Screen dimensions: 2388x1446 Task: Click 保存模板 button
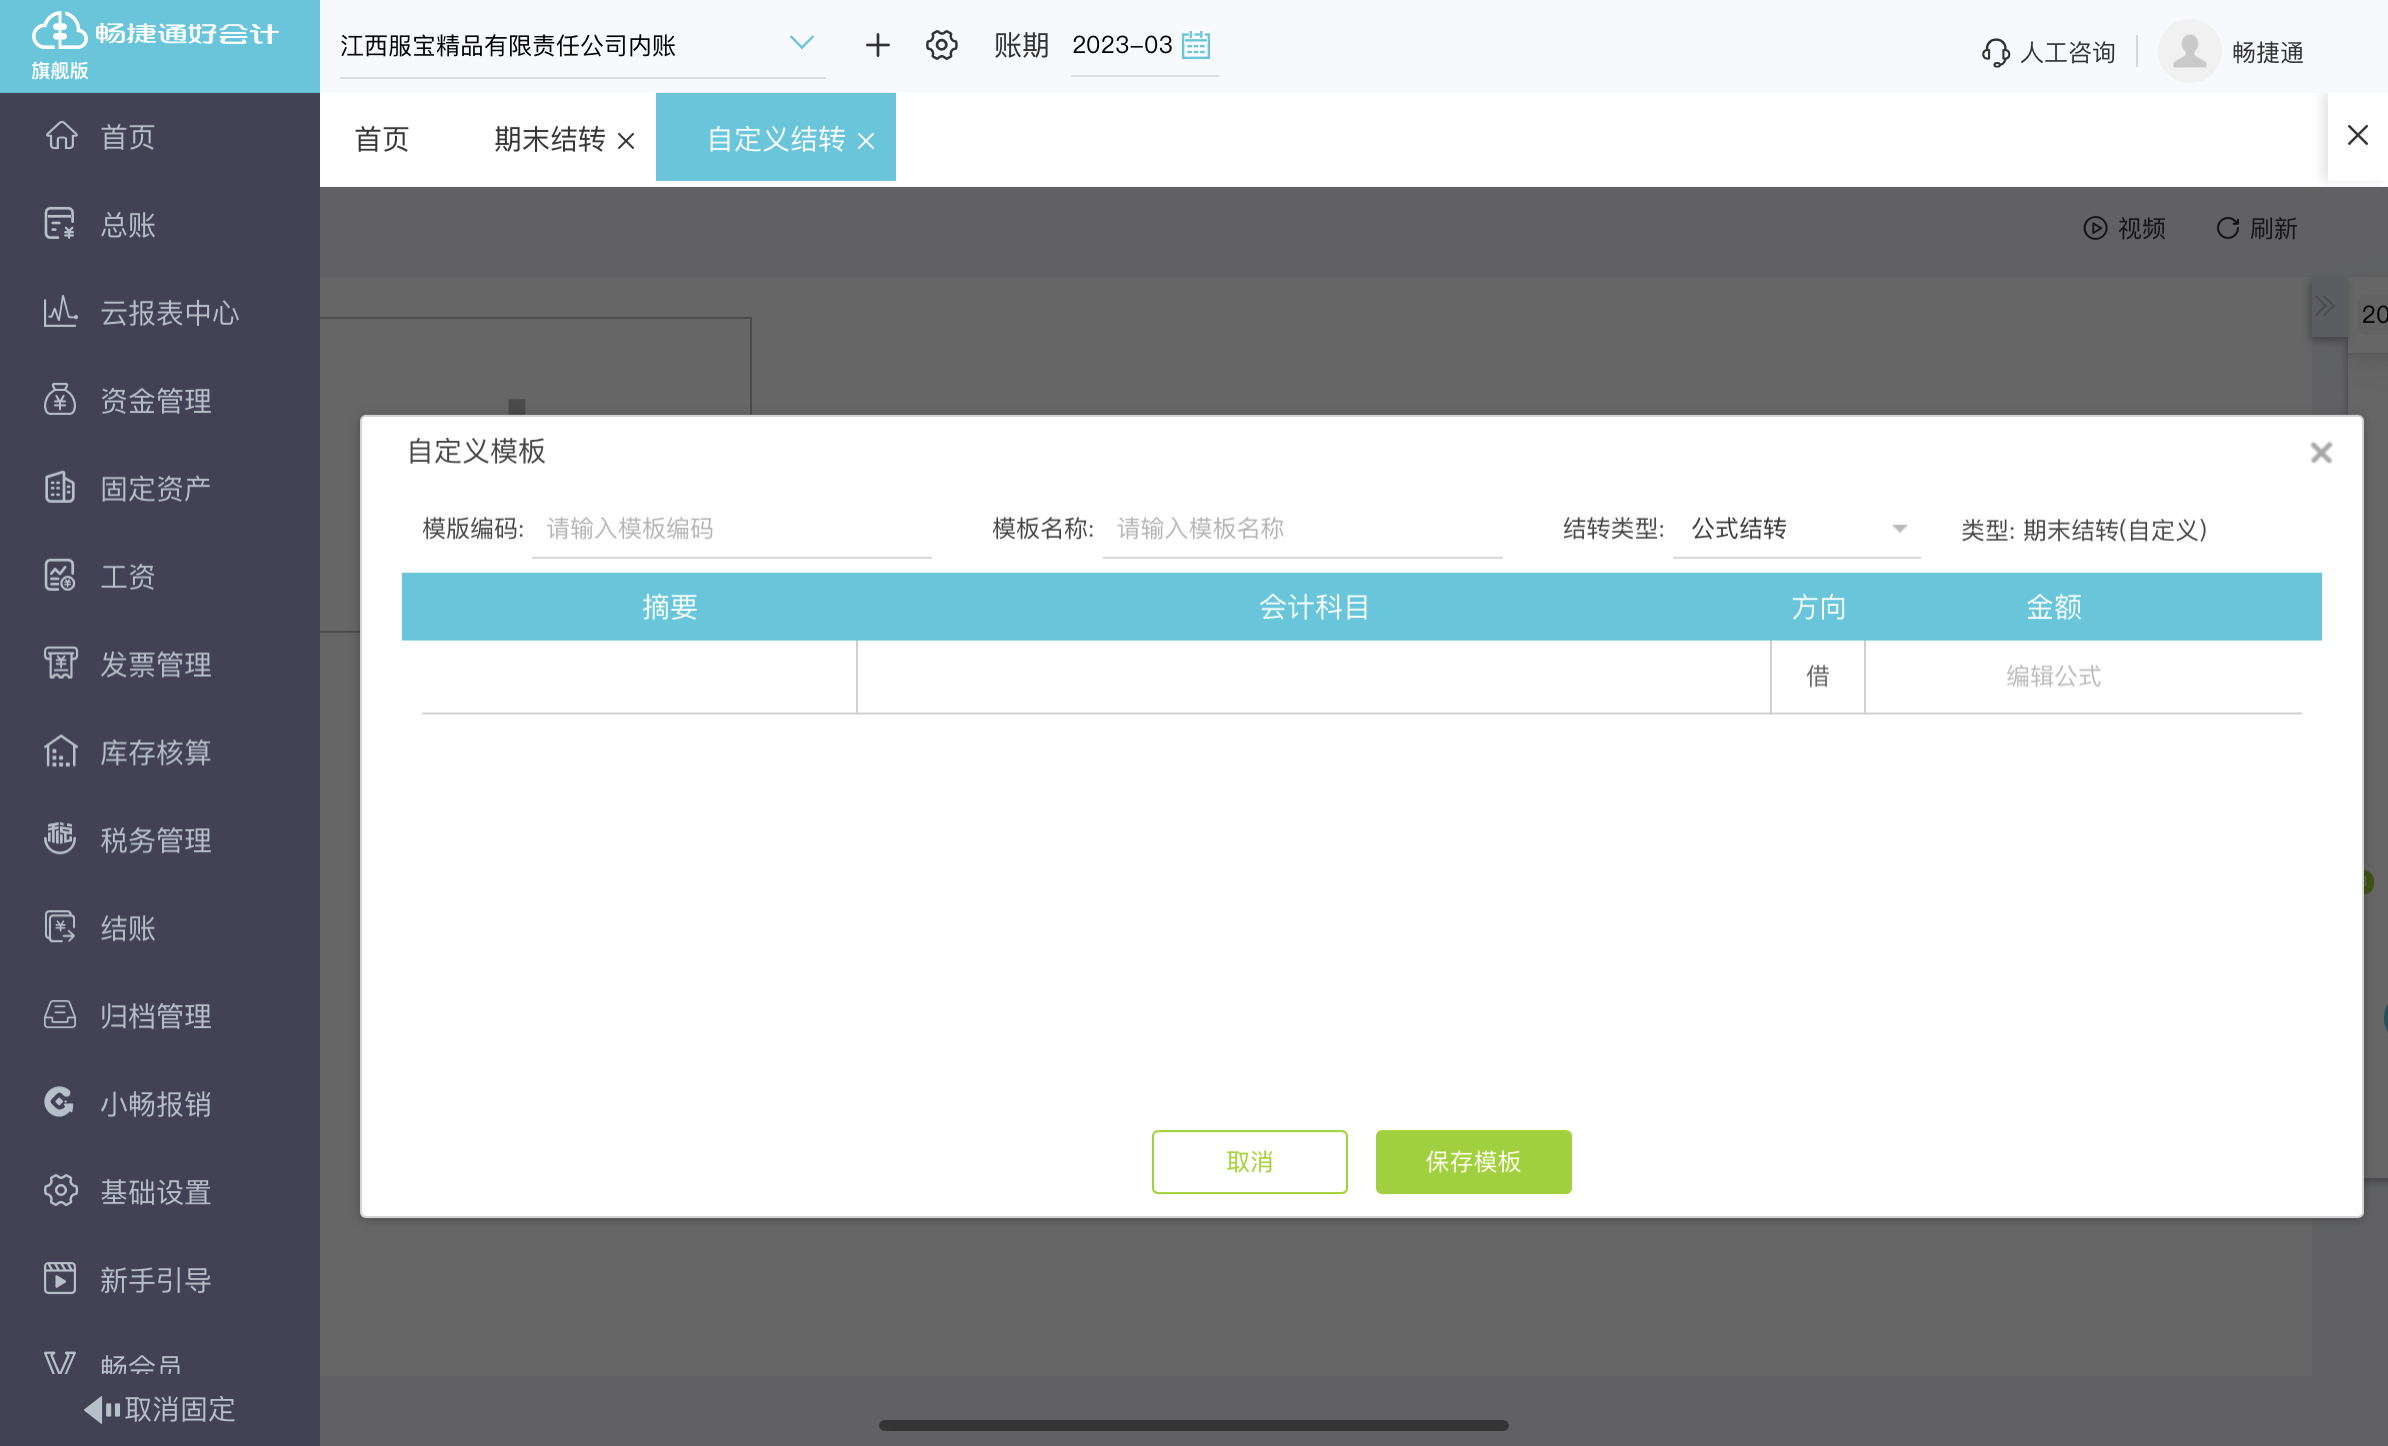coord(1472,1161)
